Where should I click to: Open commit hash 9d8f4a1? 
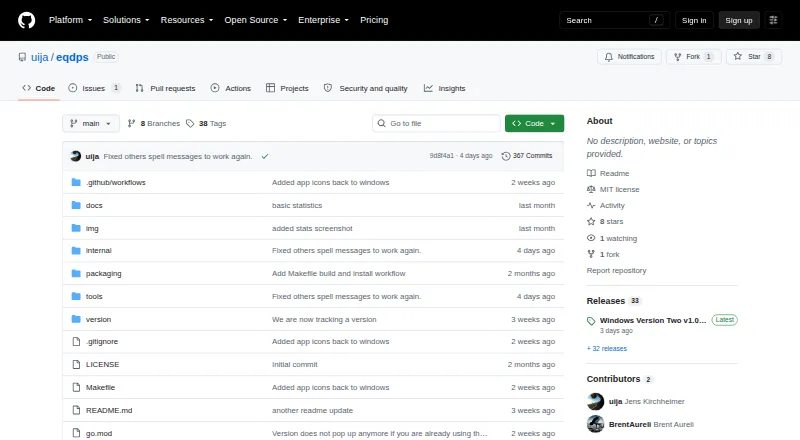(x=441, y=156)
